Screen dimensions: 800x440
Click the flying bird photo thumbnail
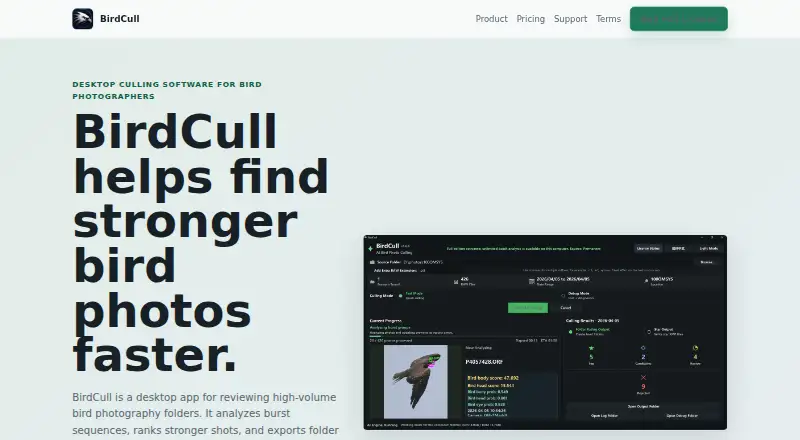click(x=416, y=382)
